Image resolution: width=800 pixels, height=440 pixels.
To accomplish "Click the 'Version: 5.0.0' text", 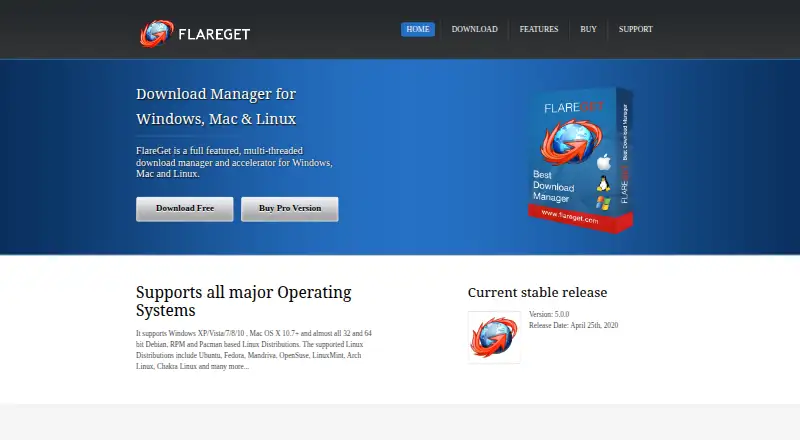I will pos(549,314).
